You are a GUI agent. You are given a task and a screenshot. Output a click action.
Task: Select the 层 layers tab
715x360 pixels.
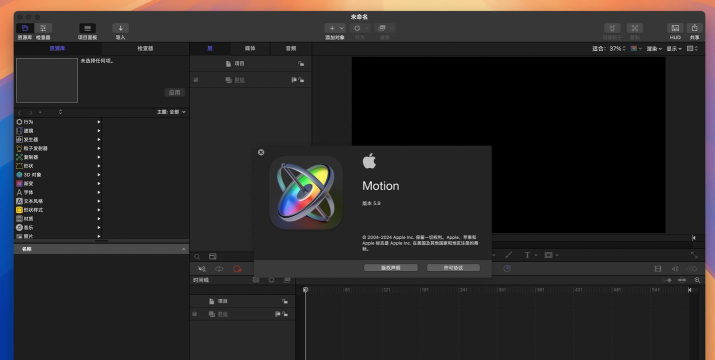[x=210, y=48]
